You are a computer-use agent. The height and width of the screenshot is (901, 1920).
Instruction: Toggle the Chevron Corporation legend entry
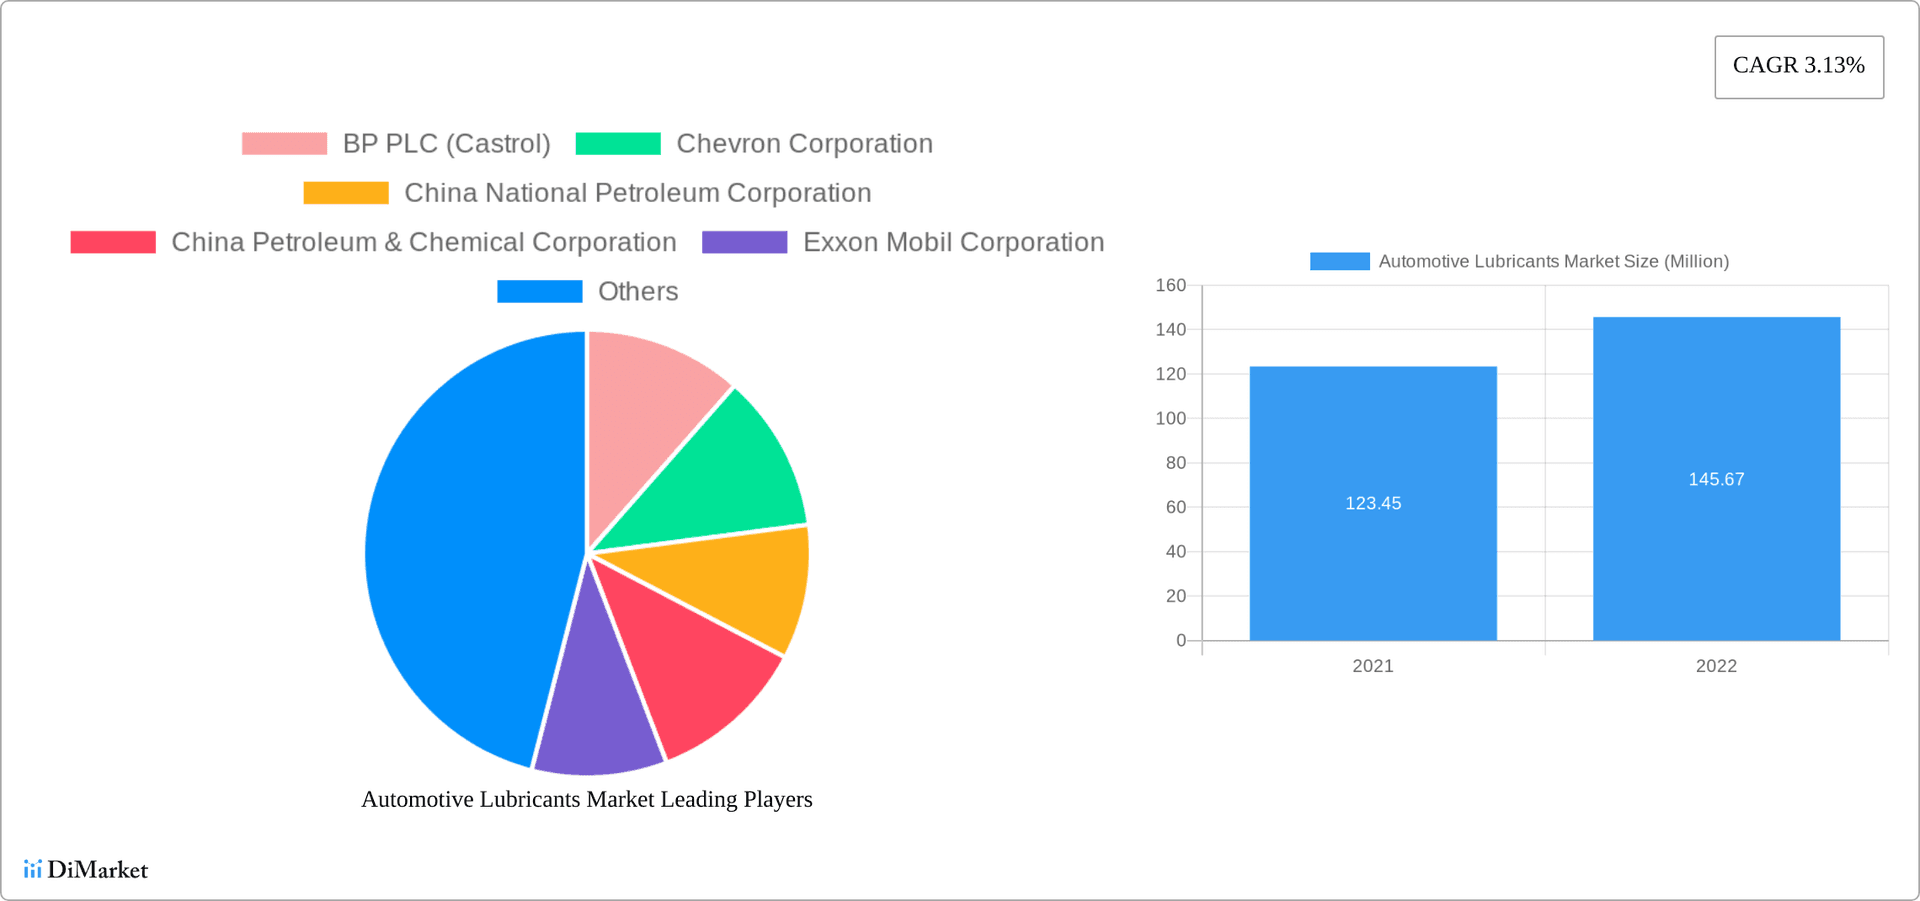point(805,143)
